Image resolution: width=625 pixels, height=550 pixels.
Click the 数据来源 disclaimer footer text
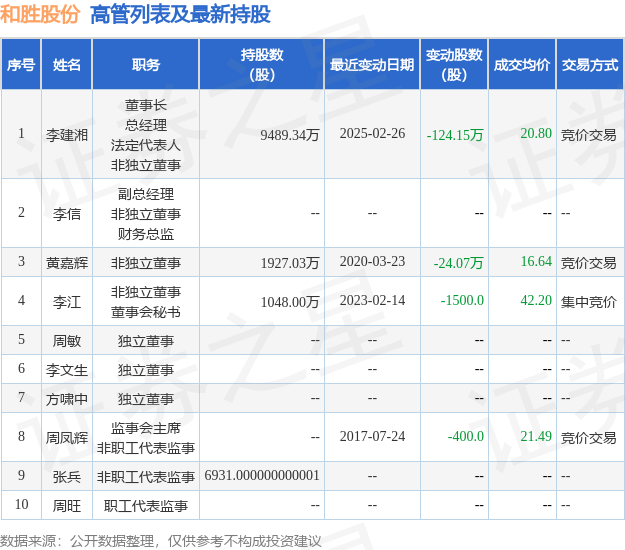point(162,540)
